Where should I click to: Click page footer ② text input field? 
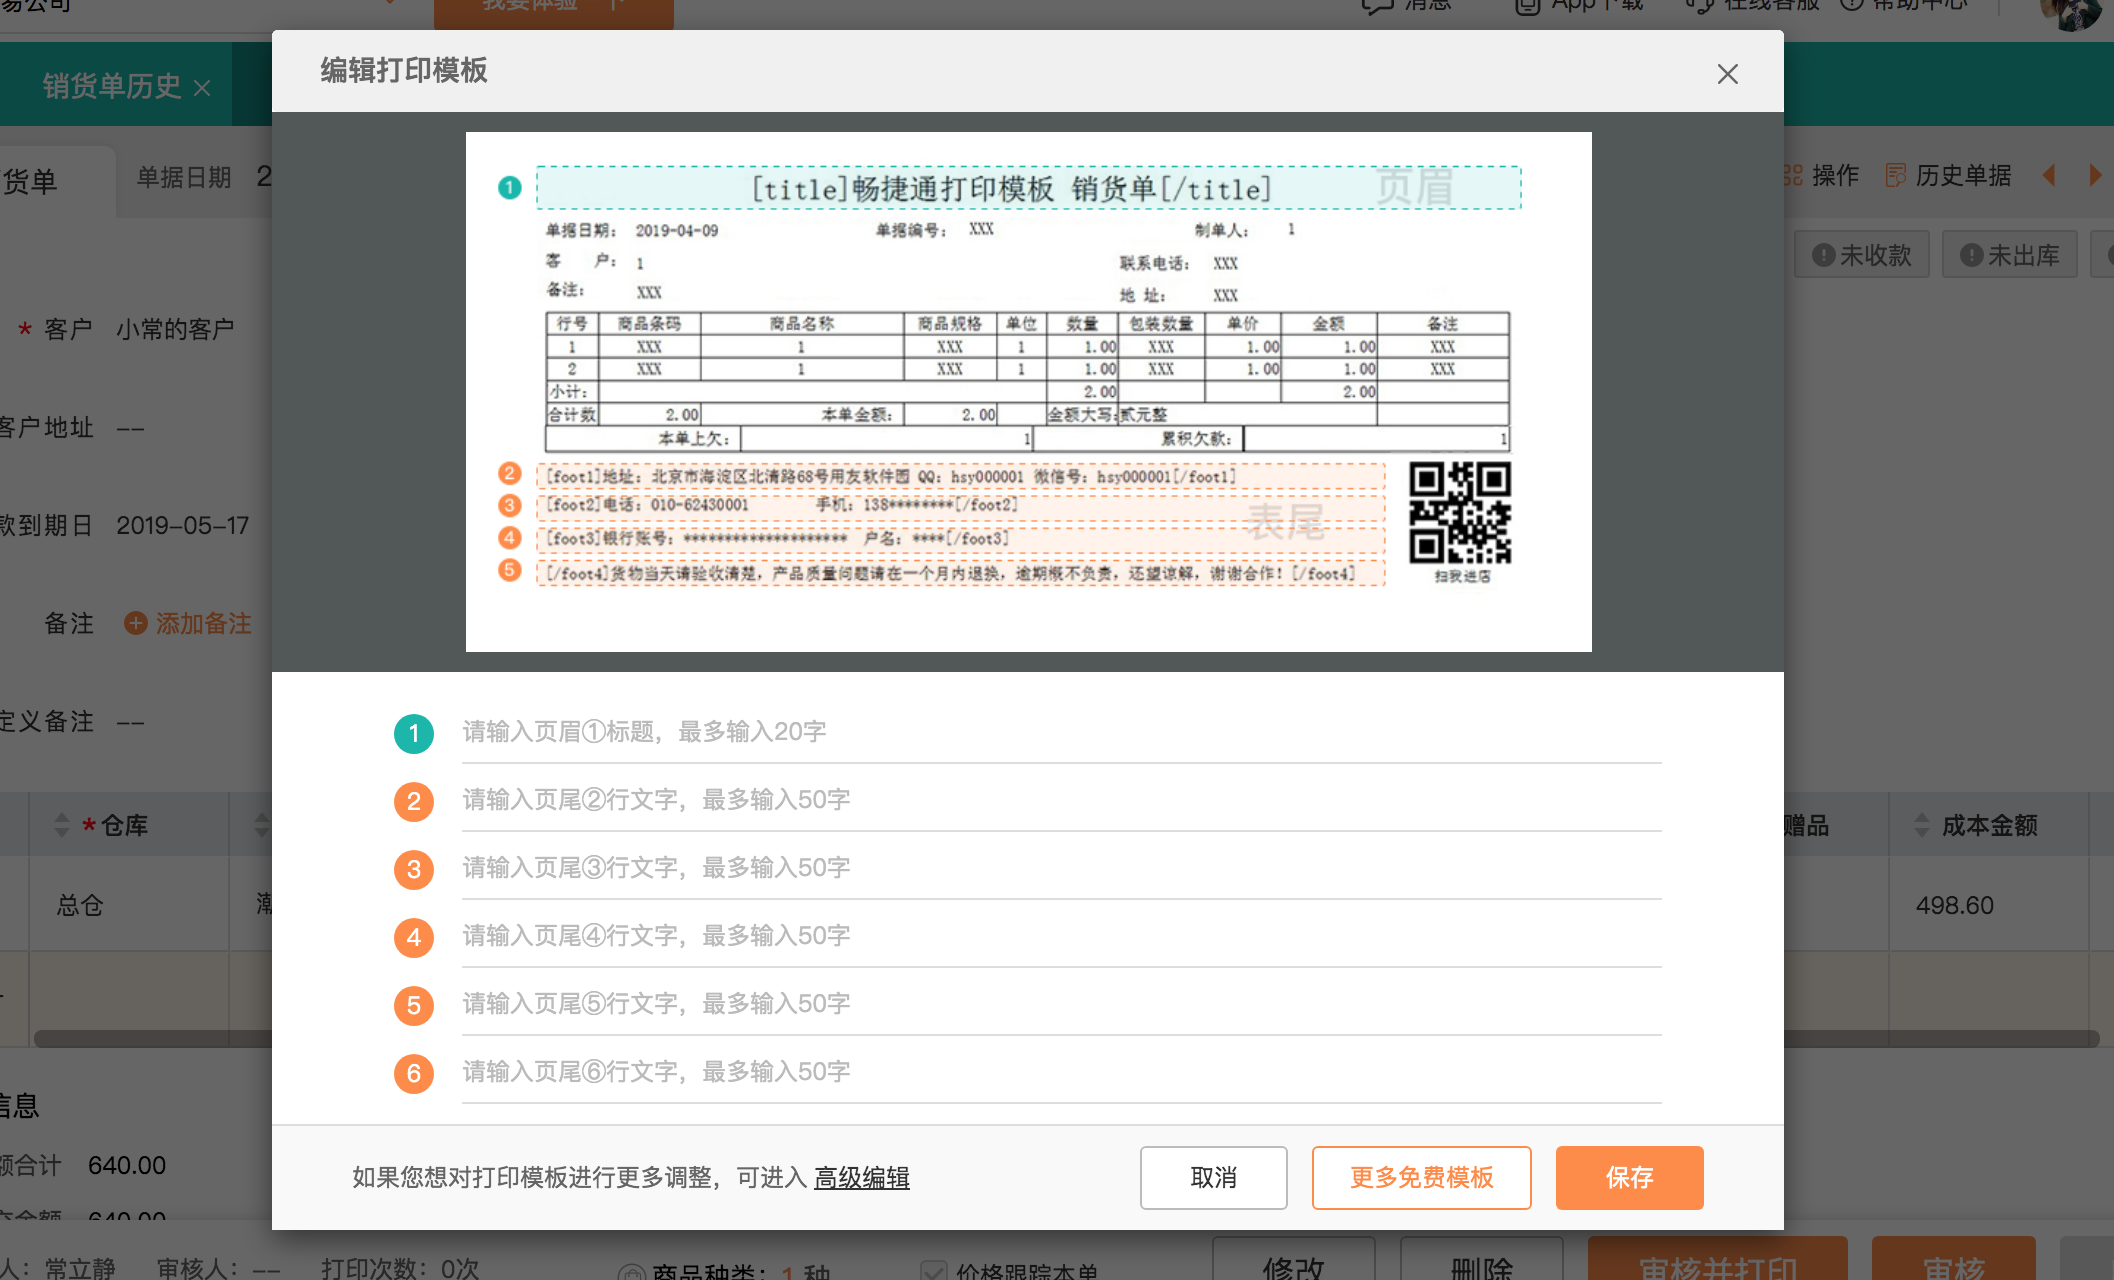click(1057, 798)
